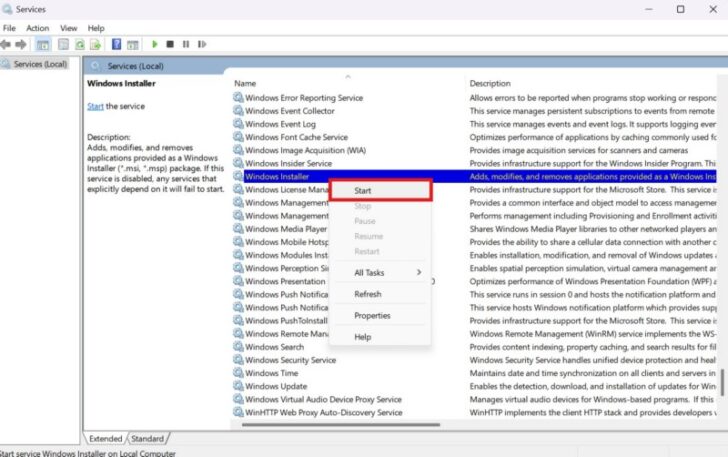Click the Refresh toolbar icon
The height and width of the screenshot is (457, 728).
click(80, 45)
